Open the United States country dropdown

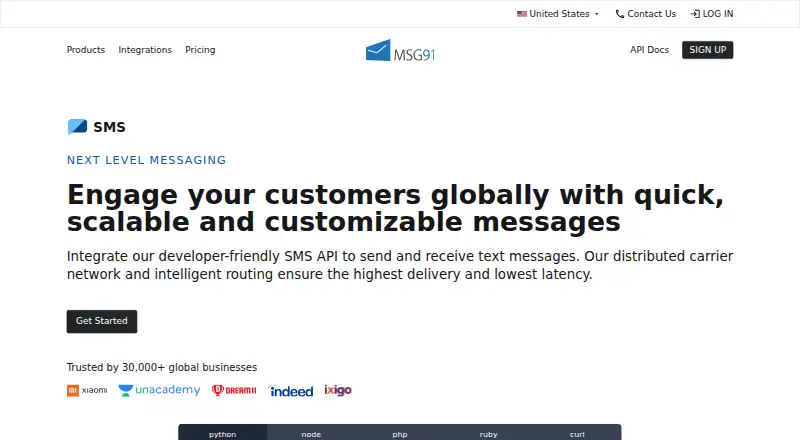click(558, 14)
